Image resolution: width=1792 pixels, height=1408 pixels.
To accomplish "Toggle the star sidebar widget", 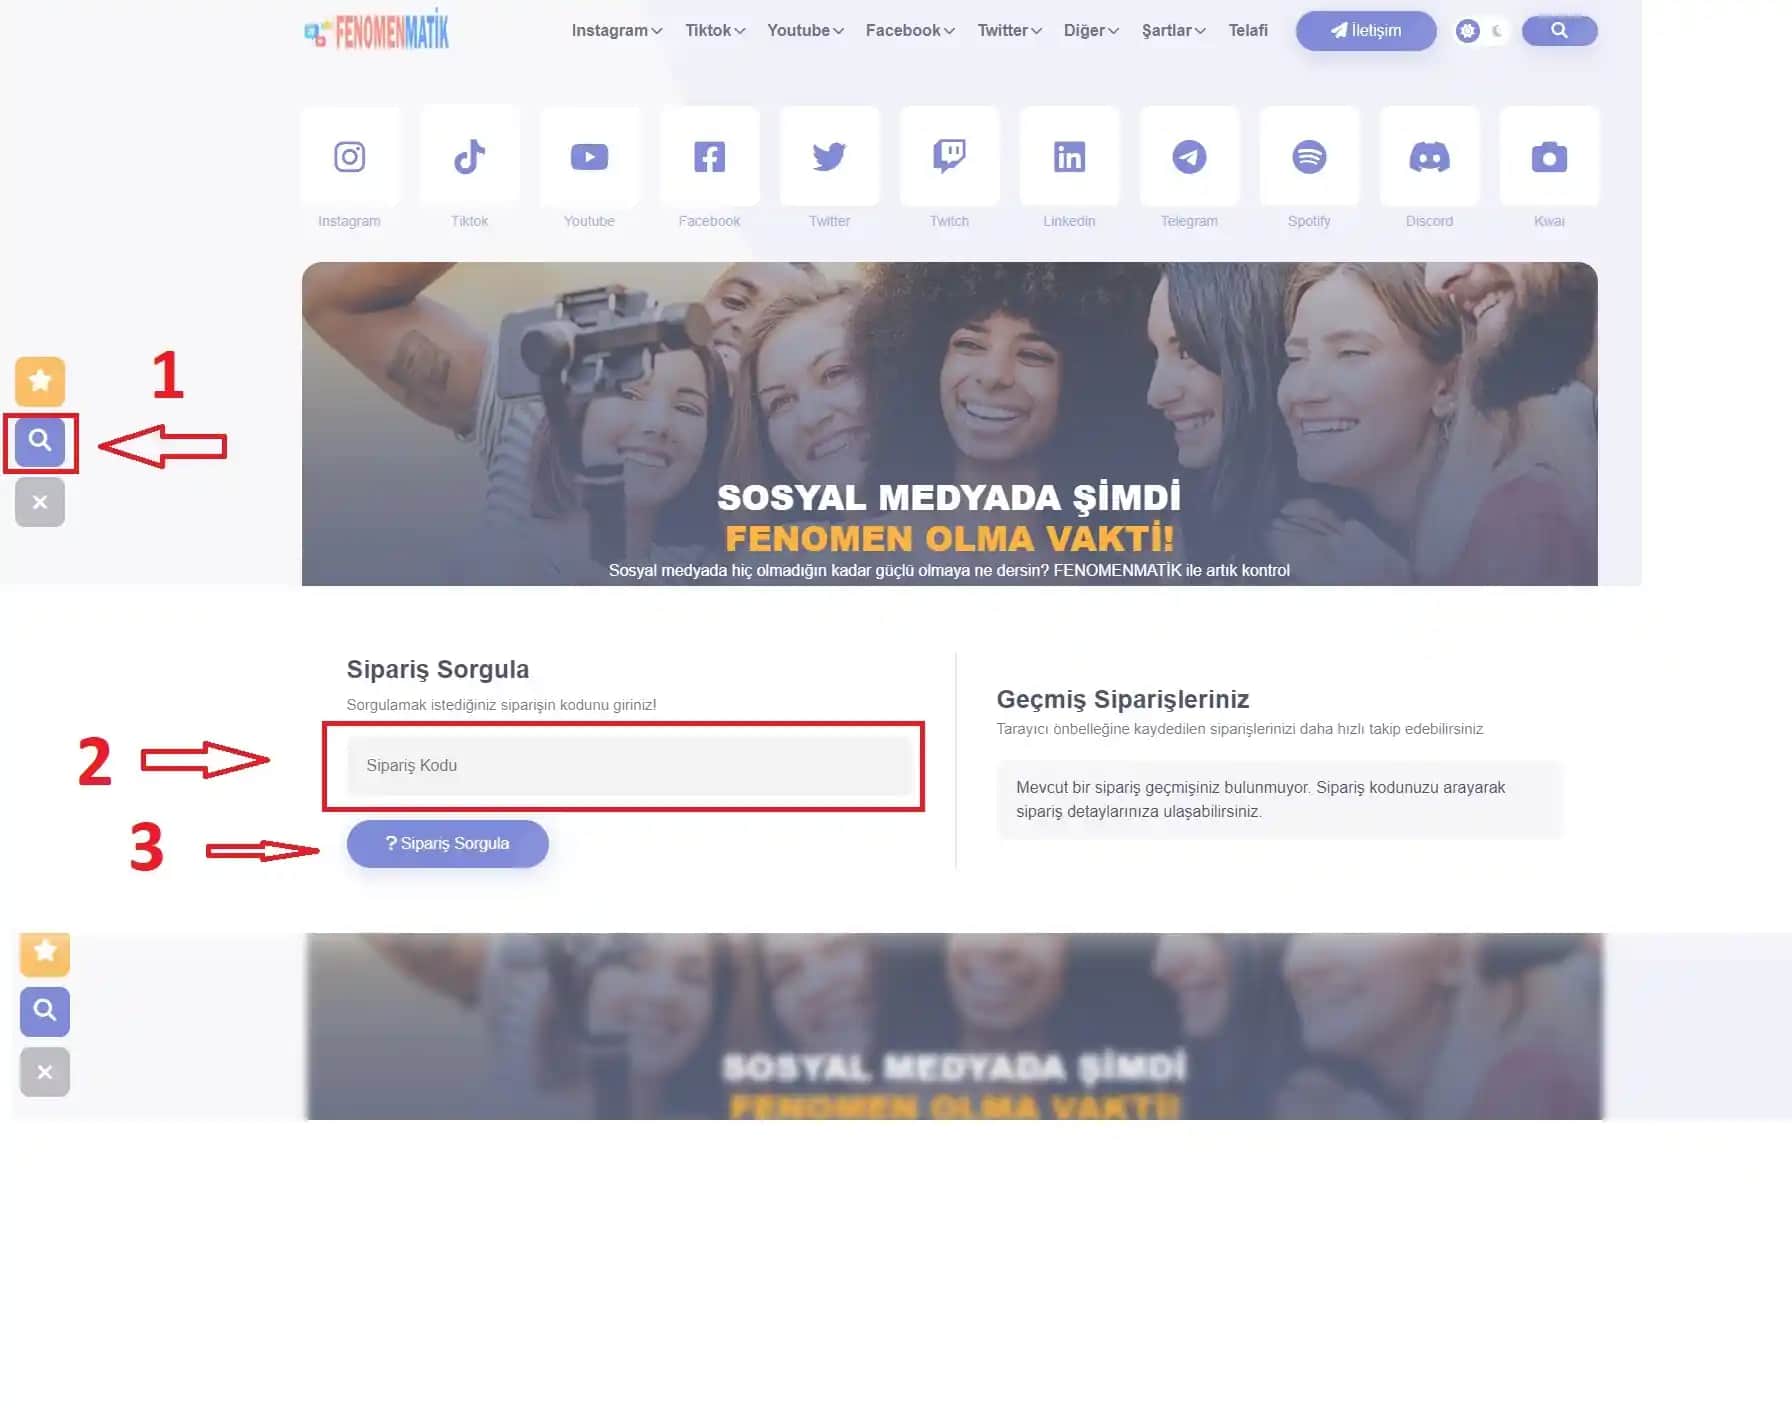I will pos(40,382).
